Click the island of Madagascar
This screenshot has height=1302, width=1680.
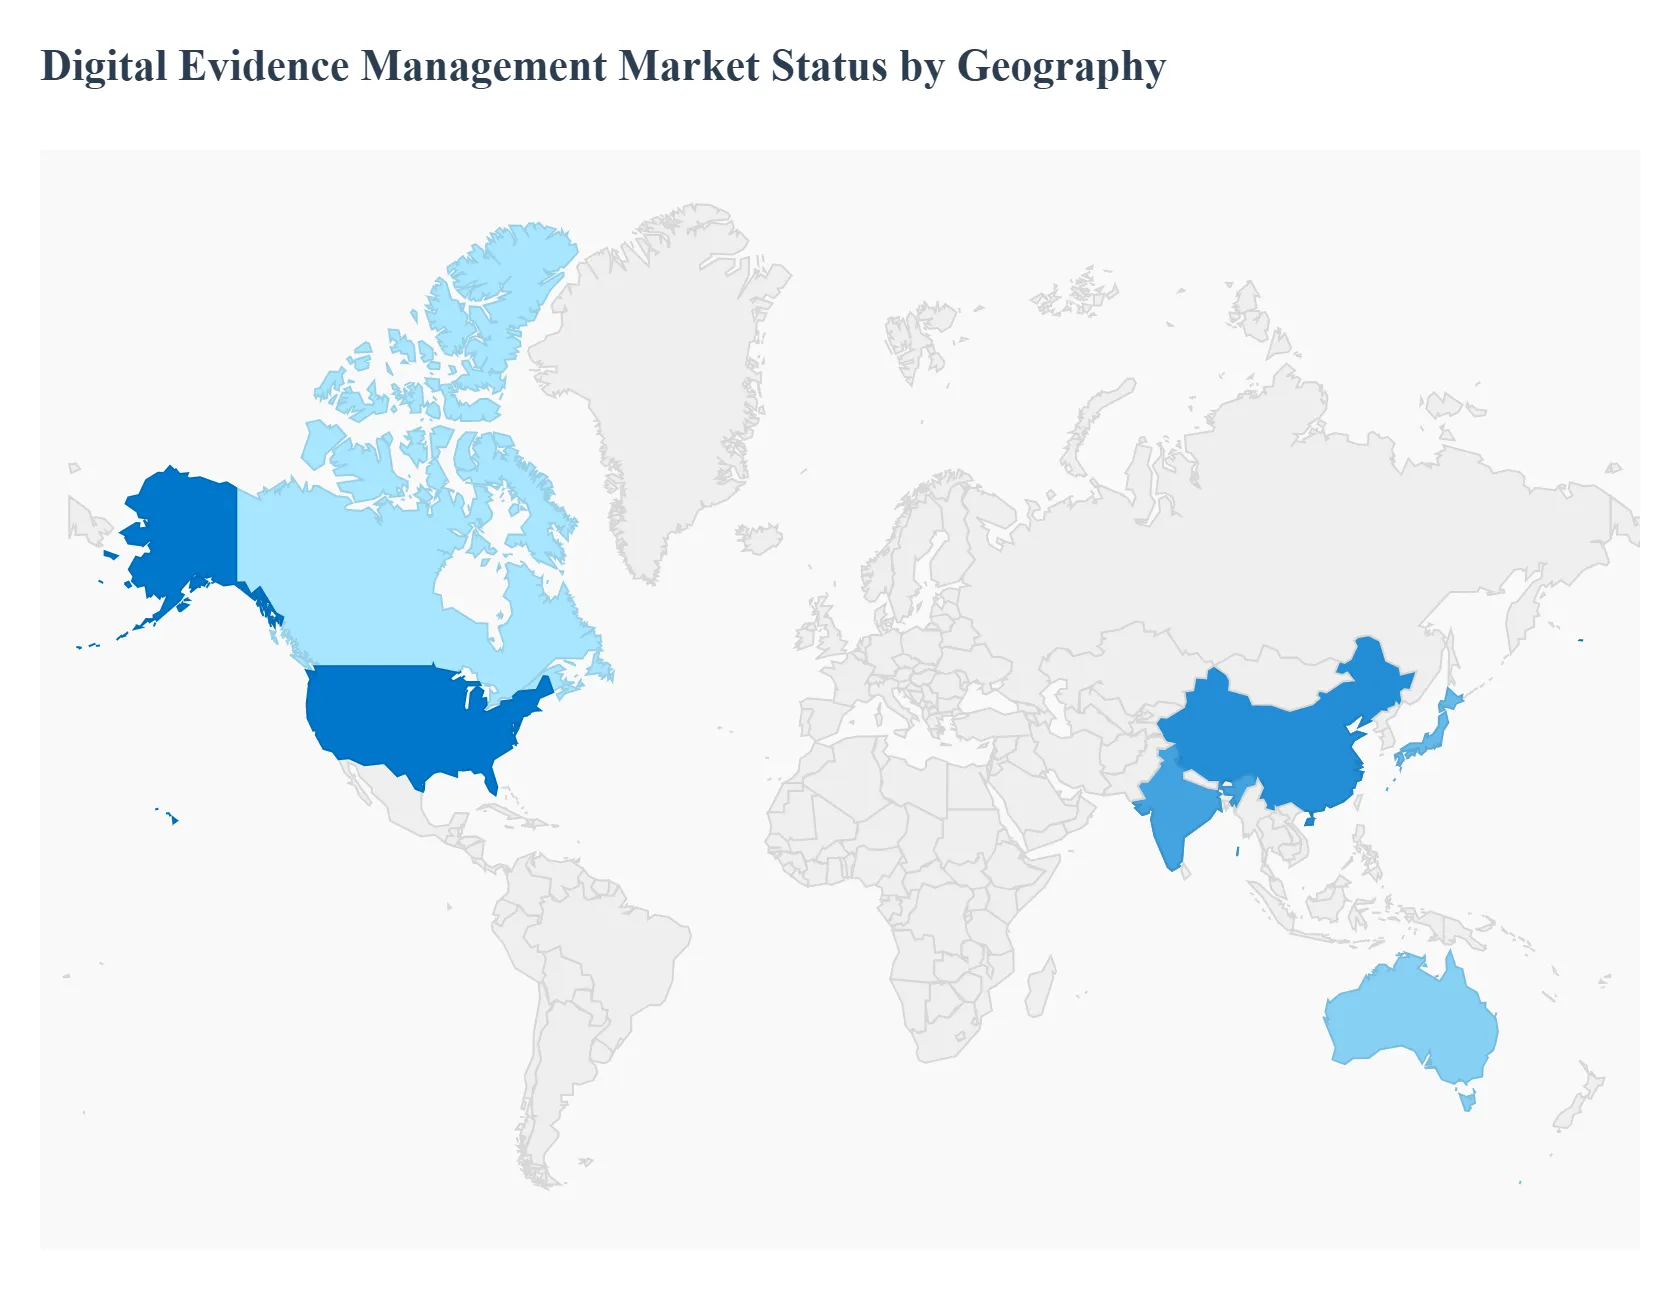[1041, 987]
